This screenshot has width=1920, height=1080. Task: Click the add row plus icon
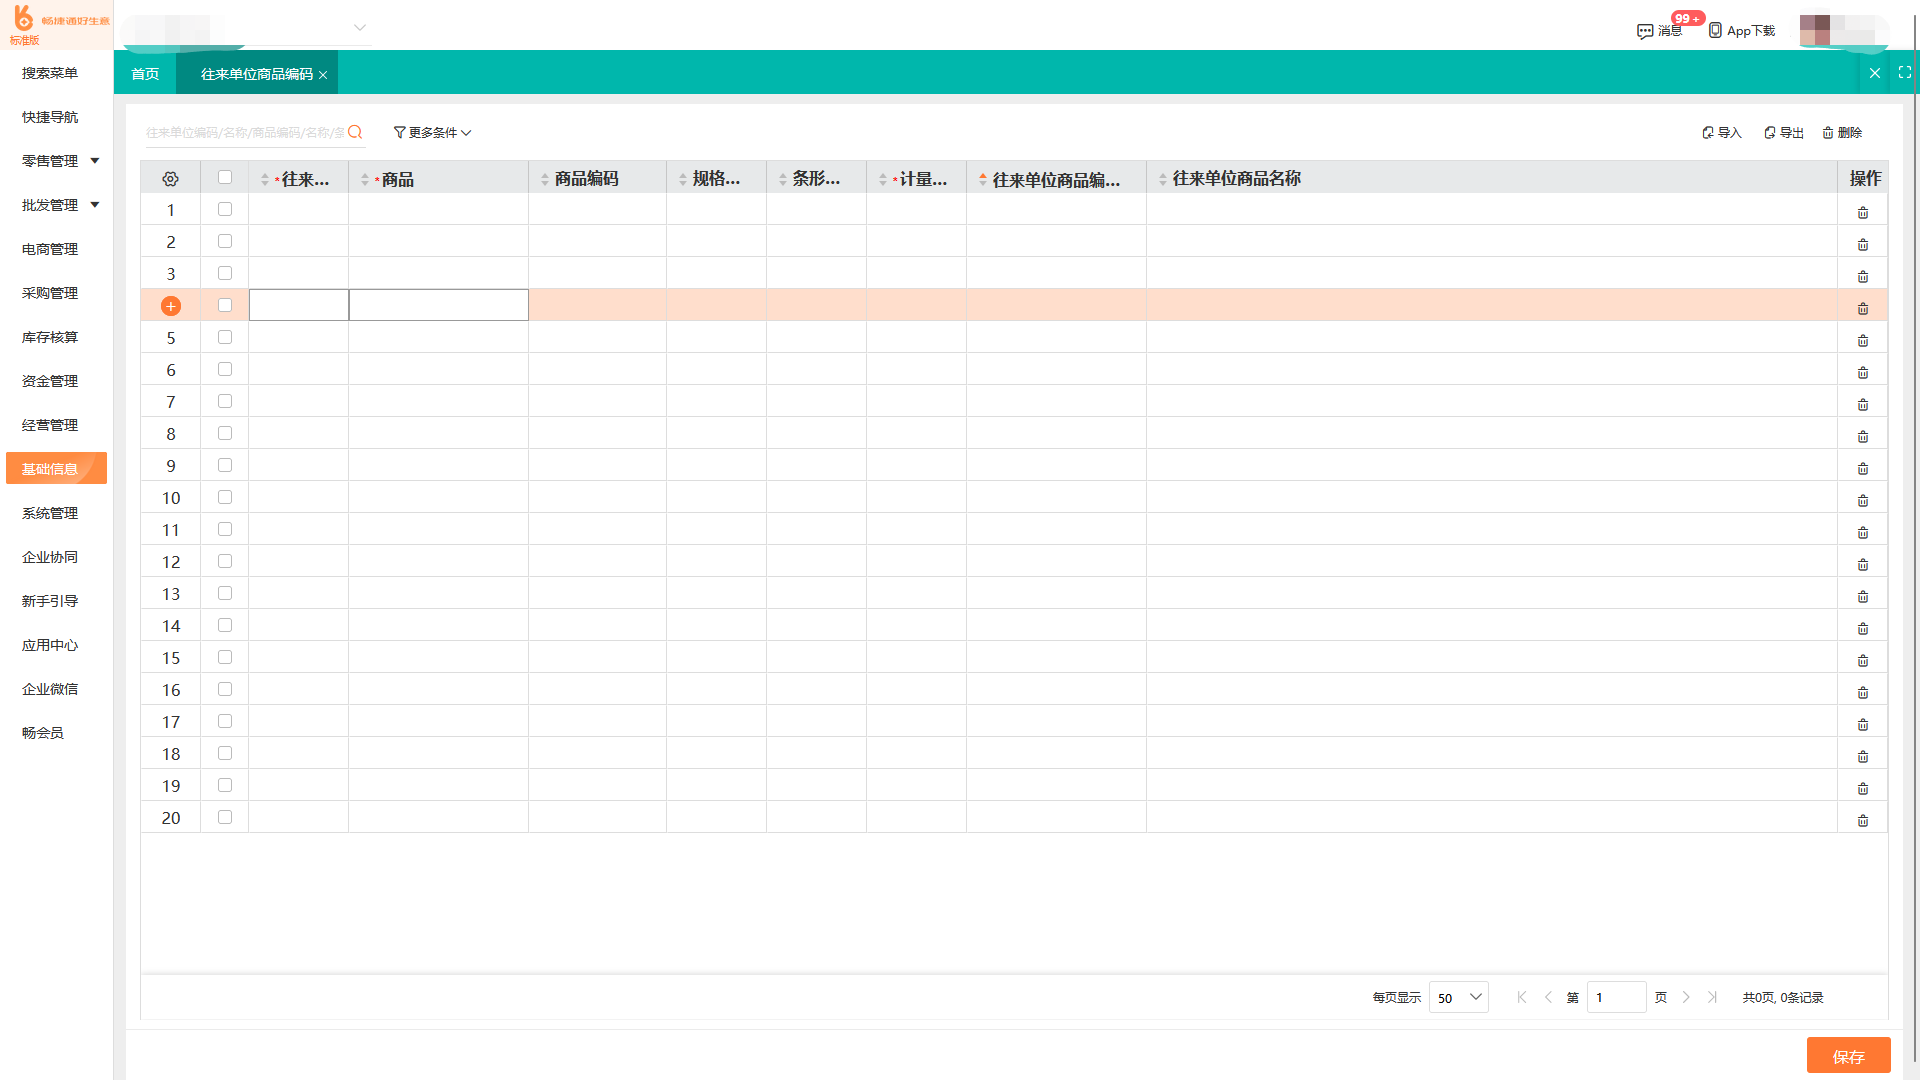170,306
